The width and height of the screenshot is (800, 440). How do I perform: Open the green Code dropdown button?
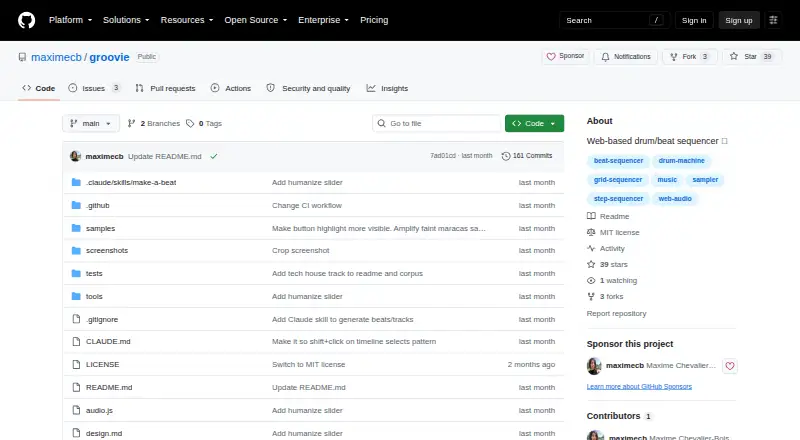click(534, 124)
